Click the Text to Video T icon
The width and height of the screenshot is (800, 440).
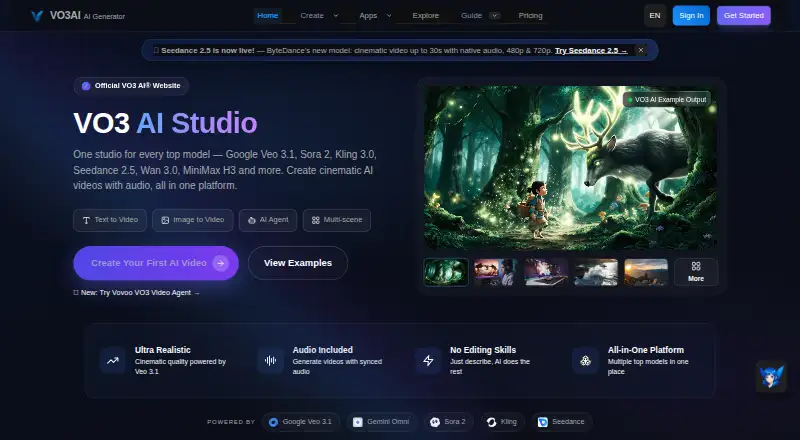tap(86, 220)
